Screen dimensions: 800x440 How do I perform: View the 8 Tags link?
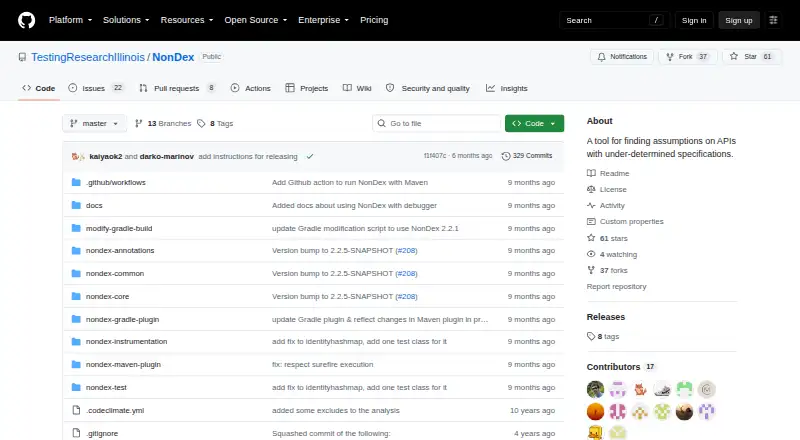coord(215,124)
